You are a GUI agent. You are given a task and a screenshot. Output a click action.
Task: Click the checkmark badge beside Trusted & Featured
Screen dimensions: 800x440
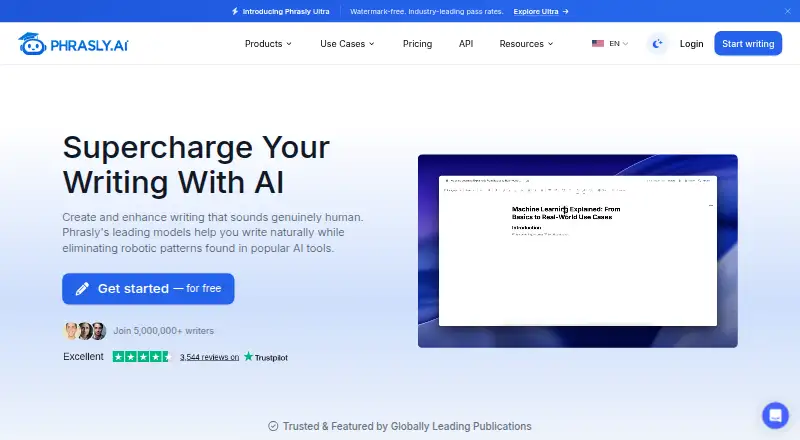point(273,426)
